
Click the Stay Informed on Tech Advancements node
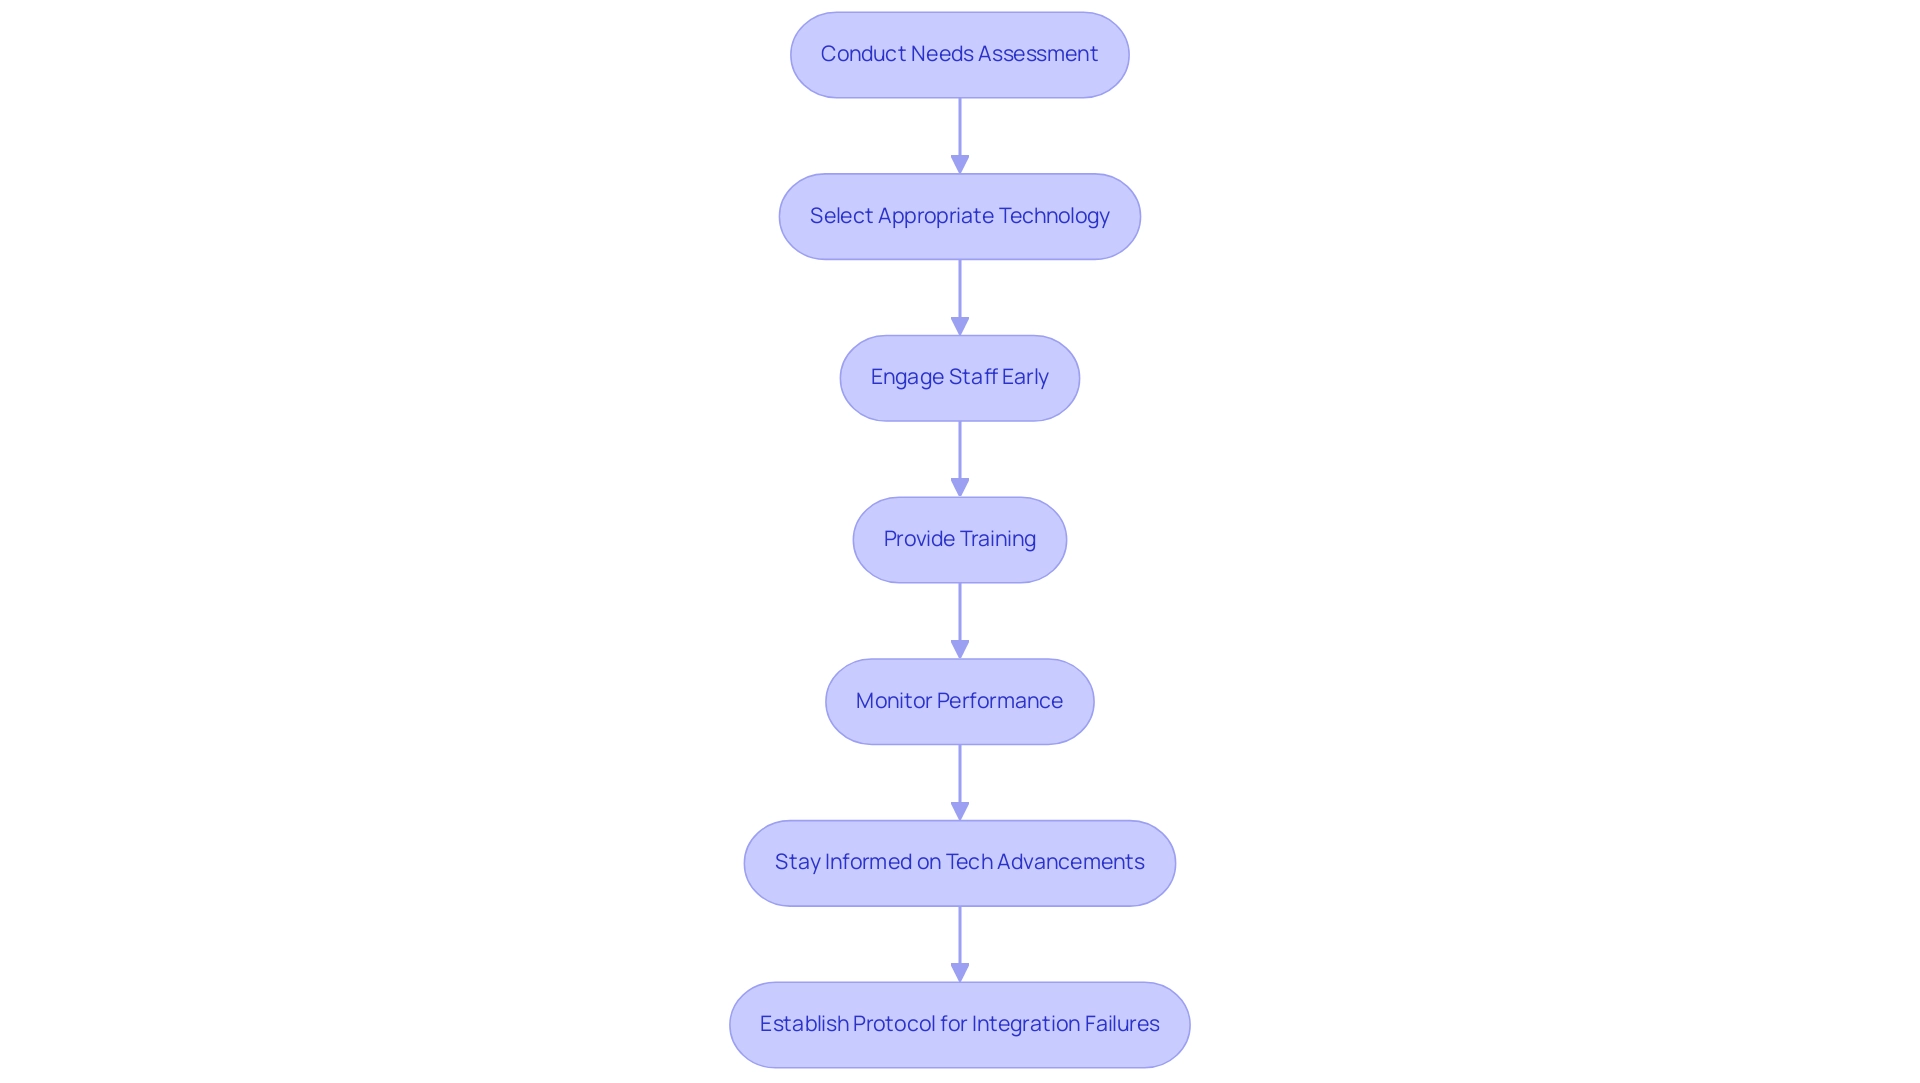tap(960, 861)
